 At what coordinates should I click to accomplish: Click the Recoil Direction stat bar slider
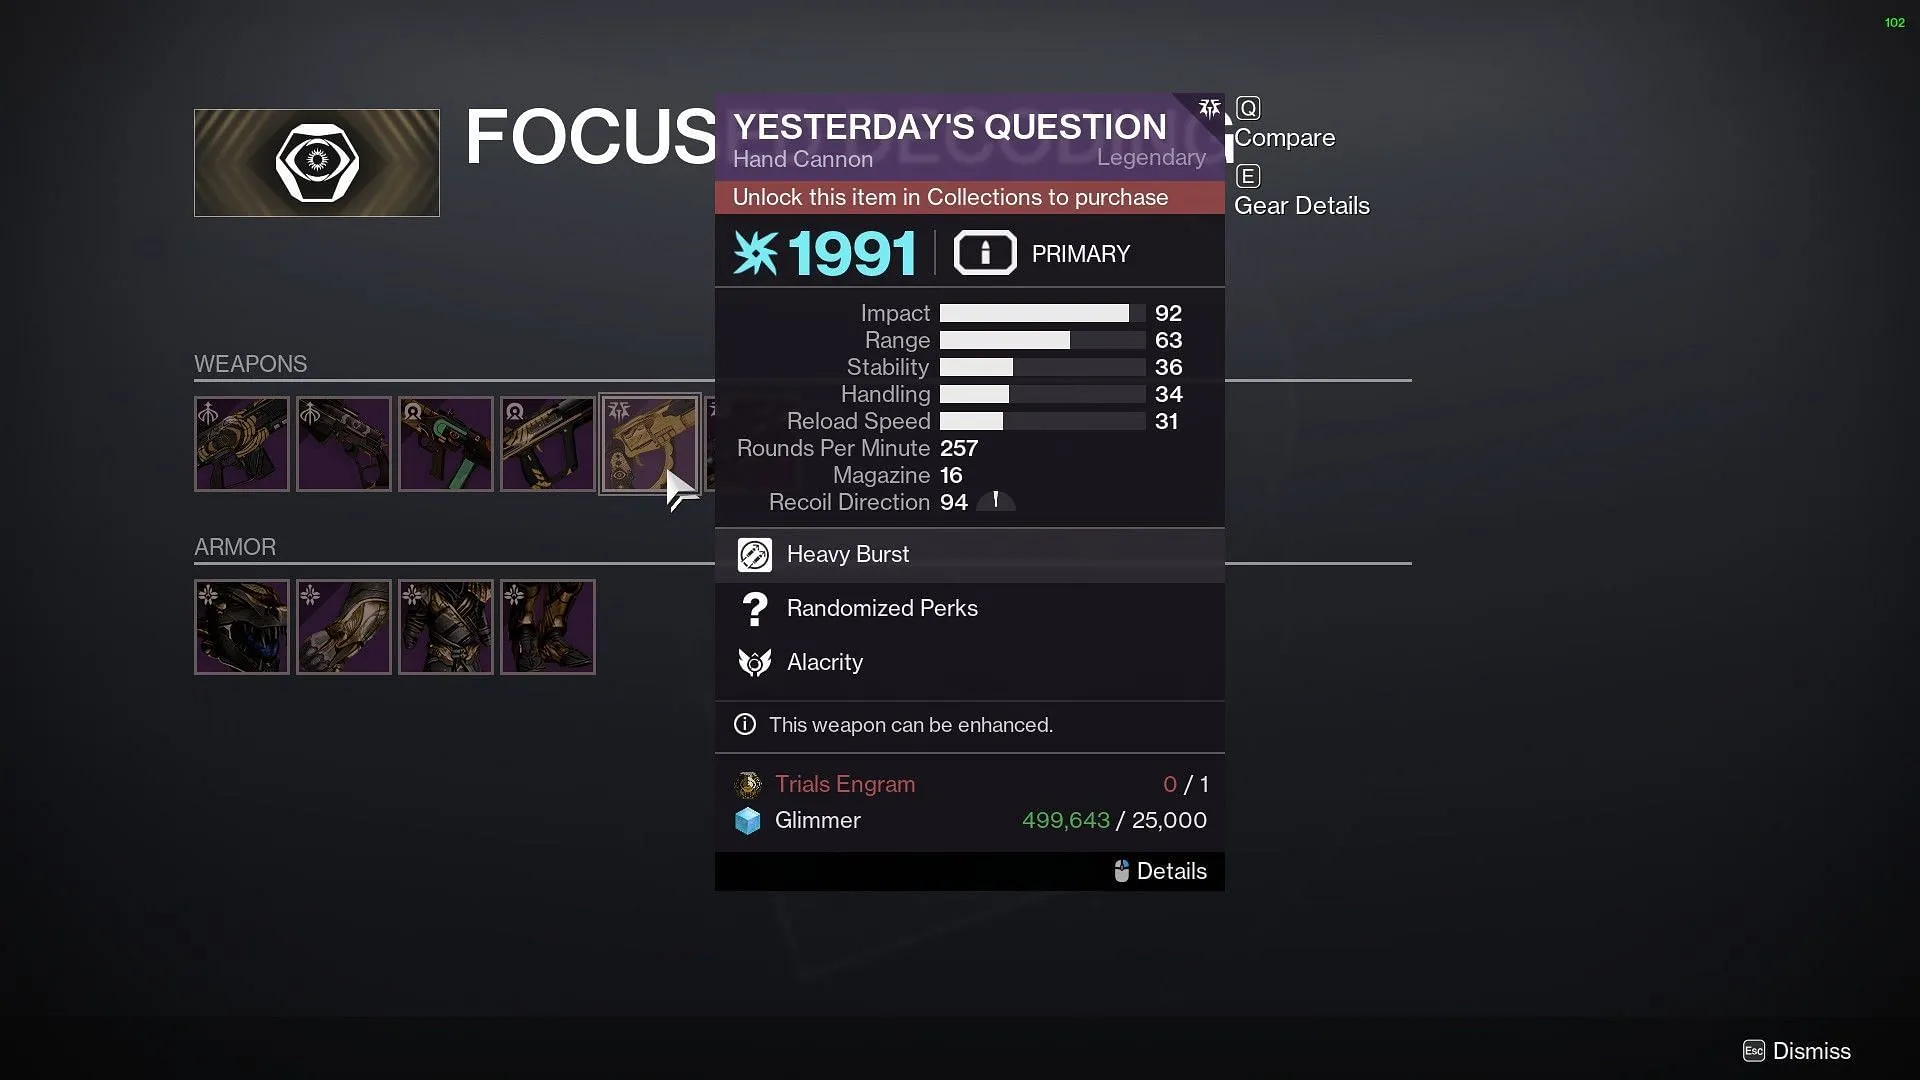click(x=997, y=501)
